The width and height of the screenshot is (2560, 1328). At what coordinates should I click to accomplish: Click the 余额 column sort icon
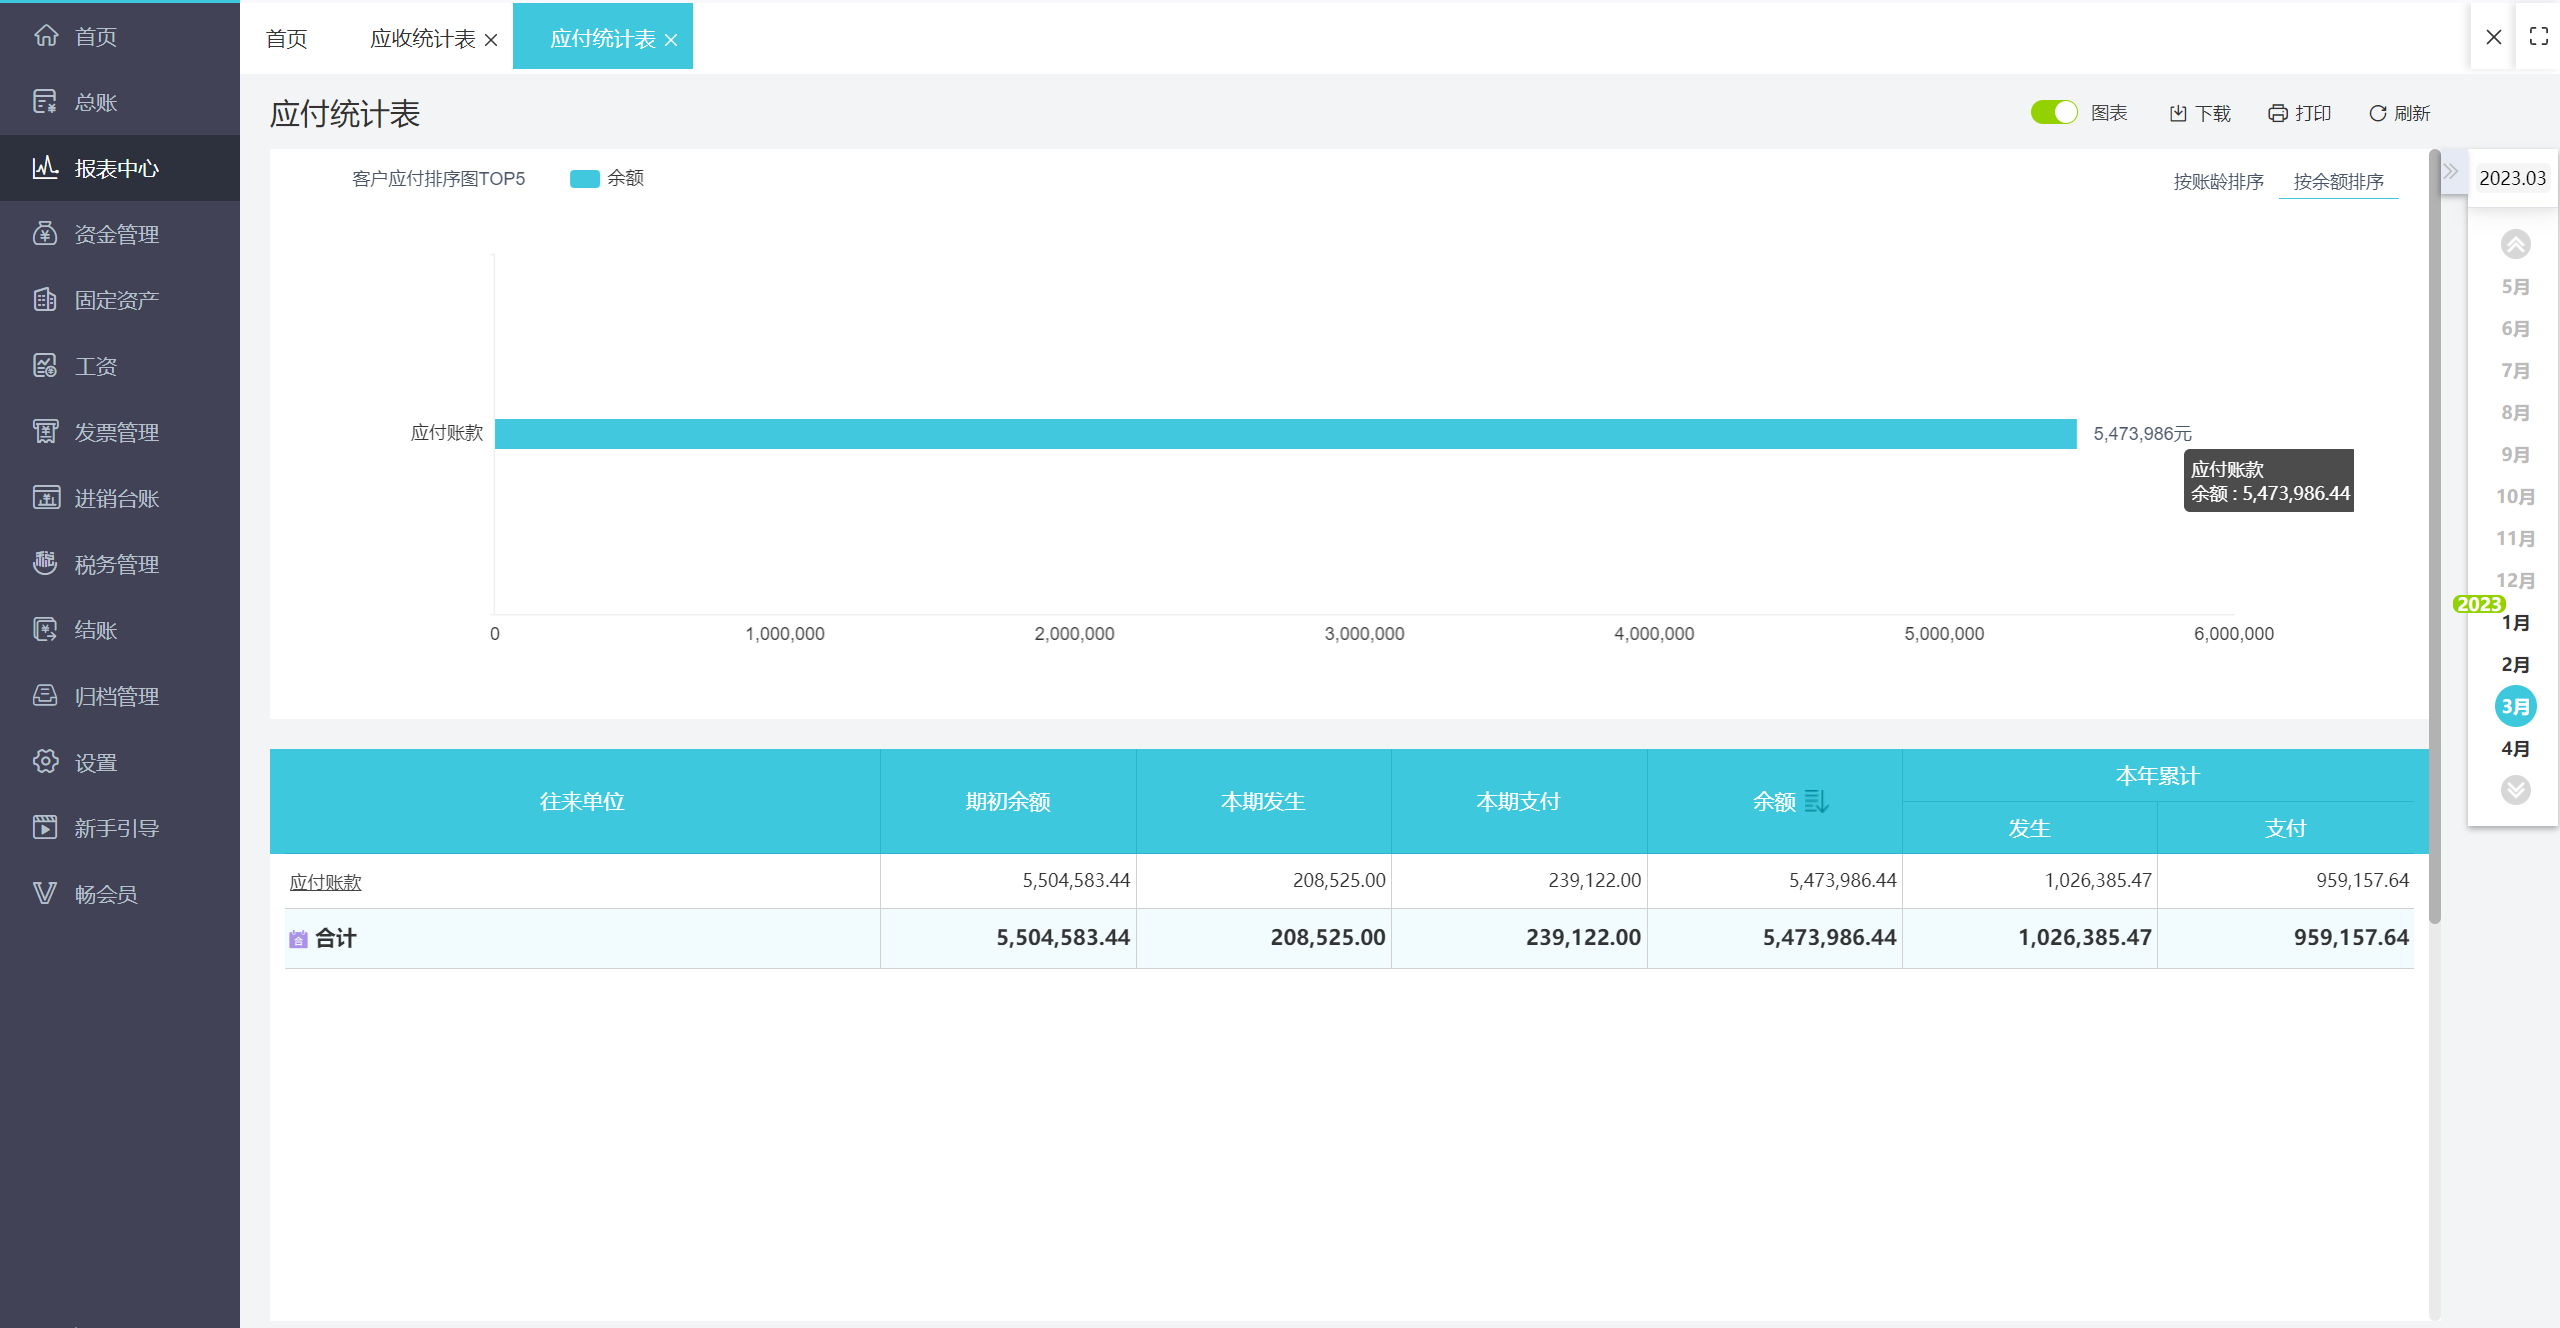click(1815, 801)
